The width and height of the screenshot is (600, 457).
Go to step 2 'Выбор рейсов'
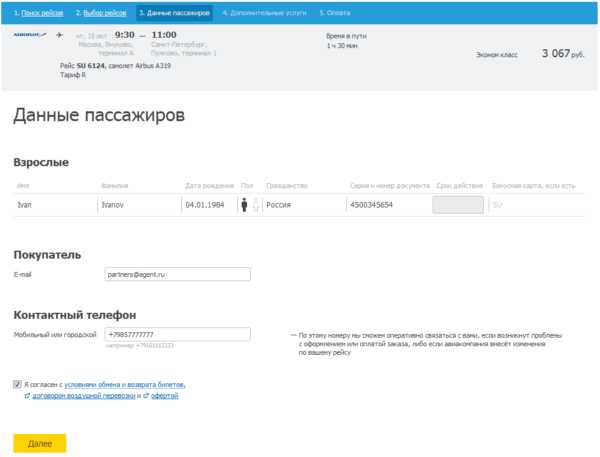coord(101,13)
